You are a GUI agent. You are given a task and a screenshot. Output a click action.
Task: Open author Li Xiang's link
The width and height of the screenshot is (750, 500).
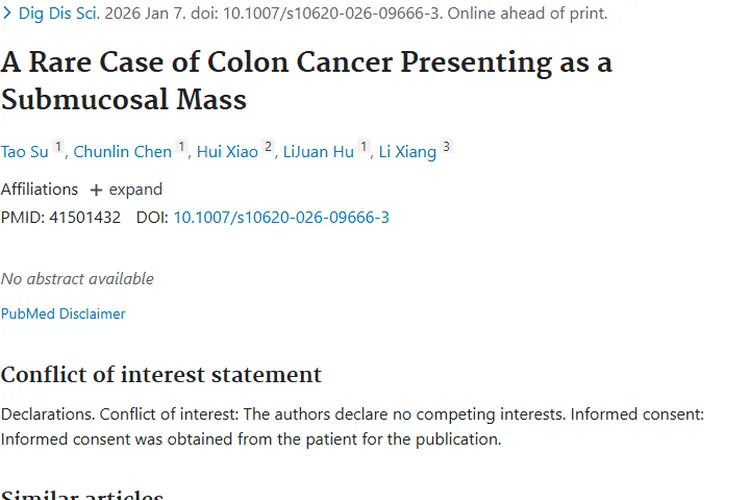pyautogui.click(x=408, y=152)
